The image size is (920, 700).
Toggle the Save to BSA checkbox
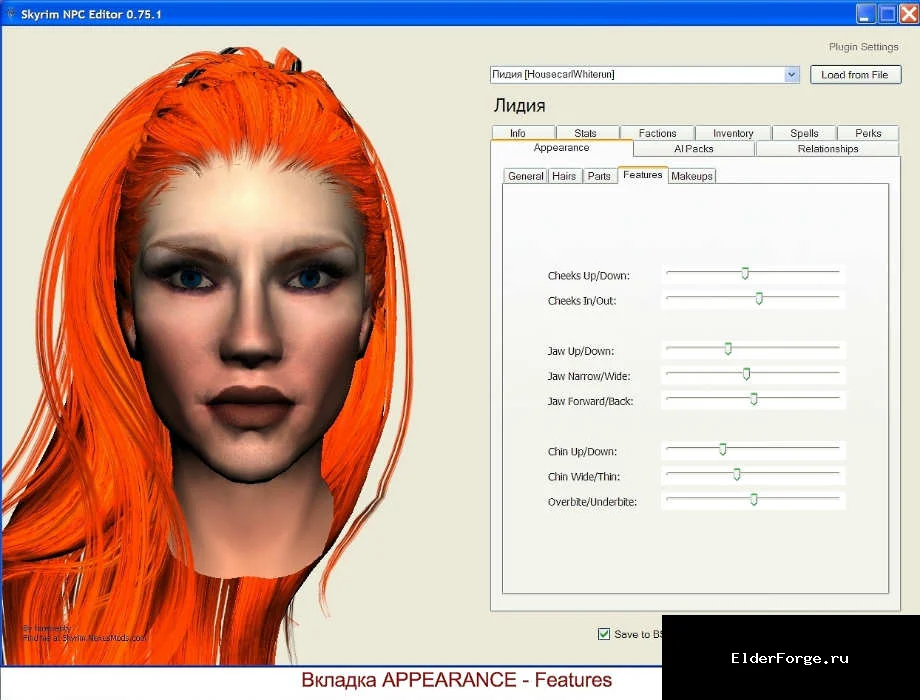point(603,634)
